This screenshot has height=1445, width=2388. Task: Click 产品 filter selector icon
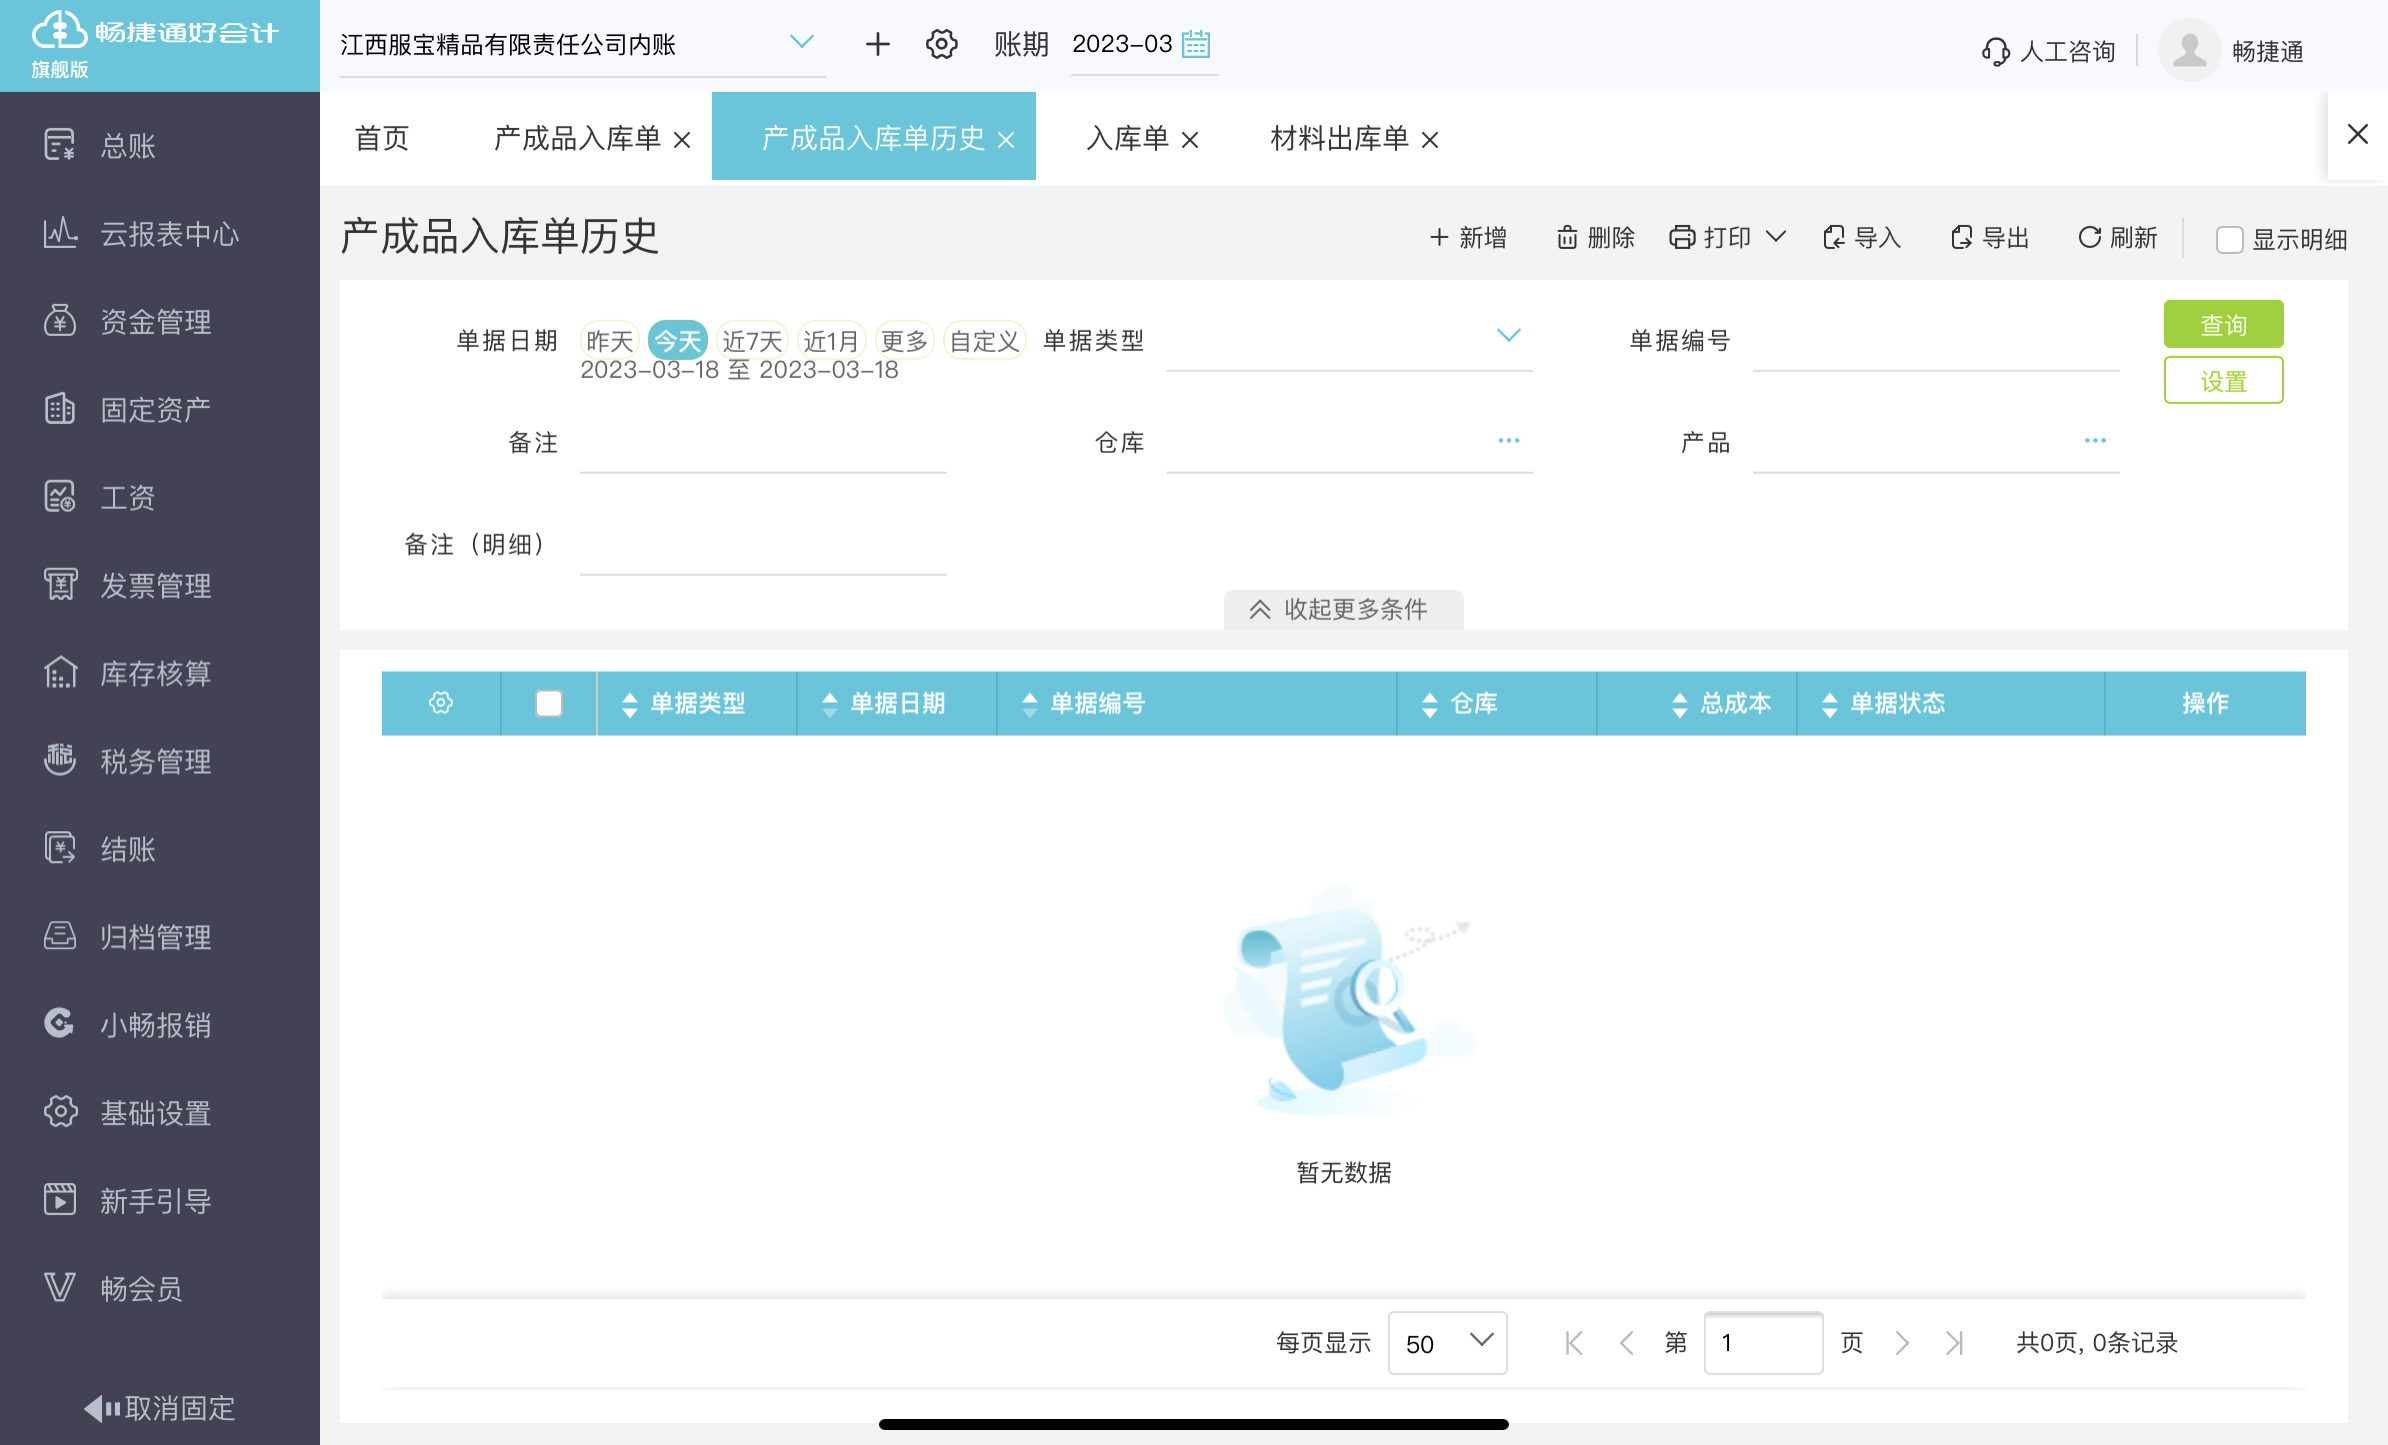point(2093,440)
